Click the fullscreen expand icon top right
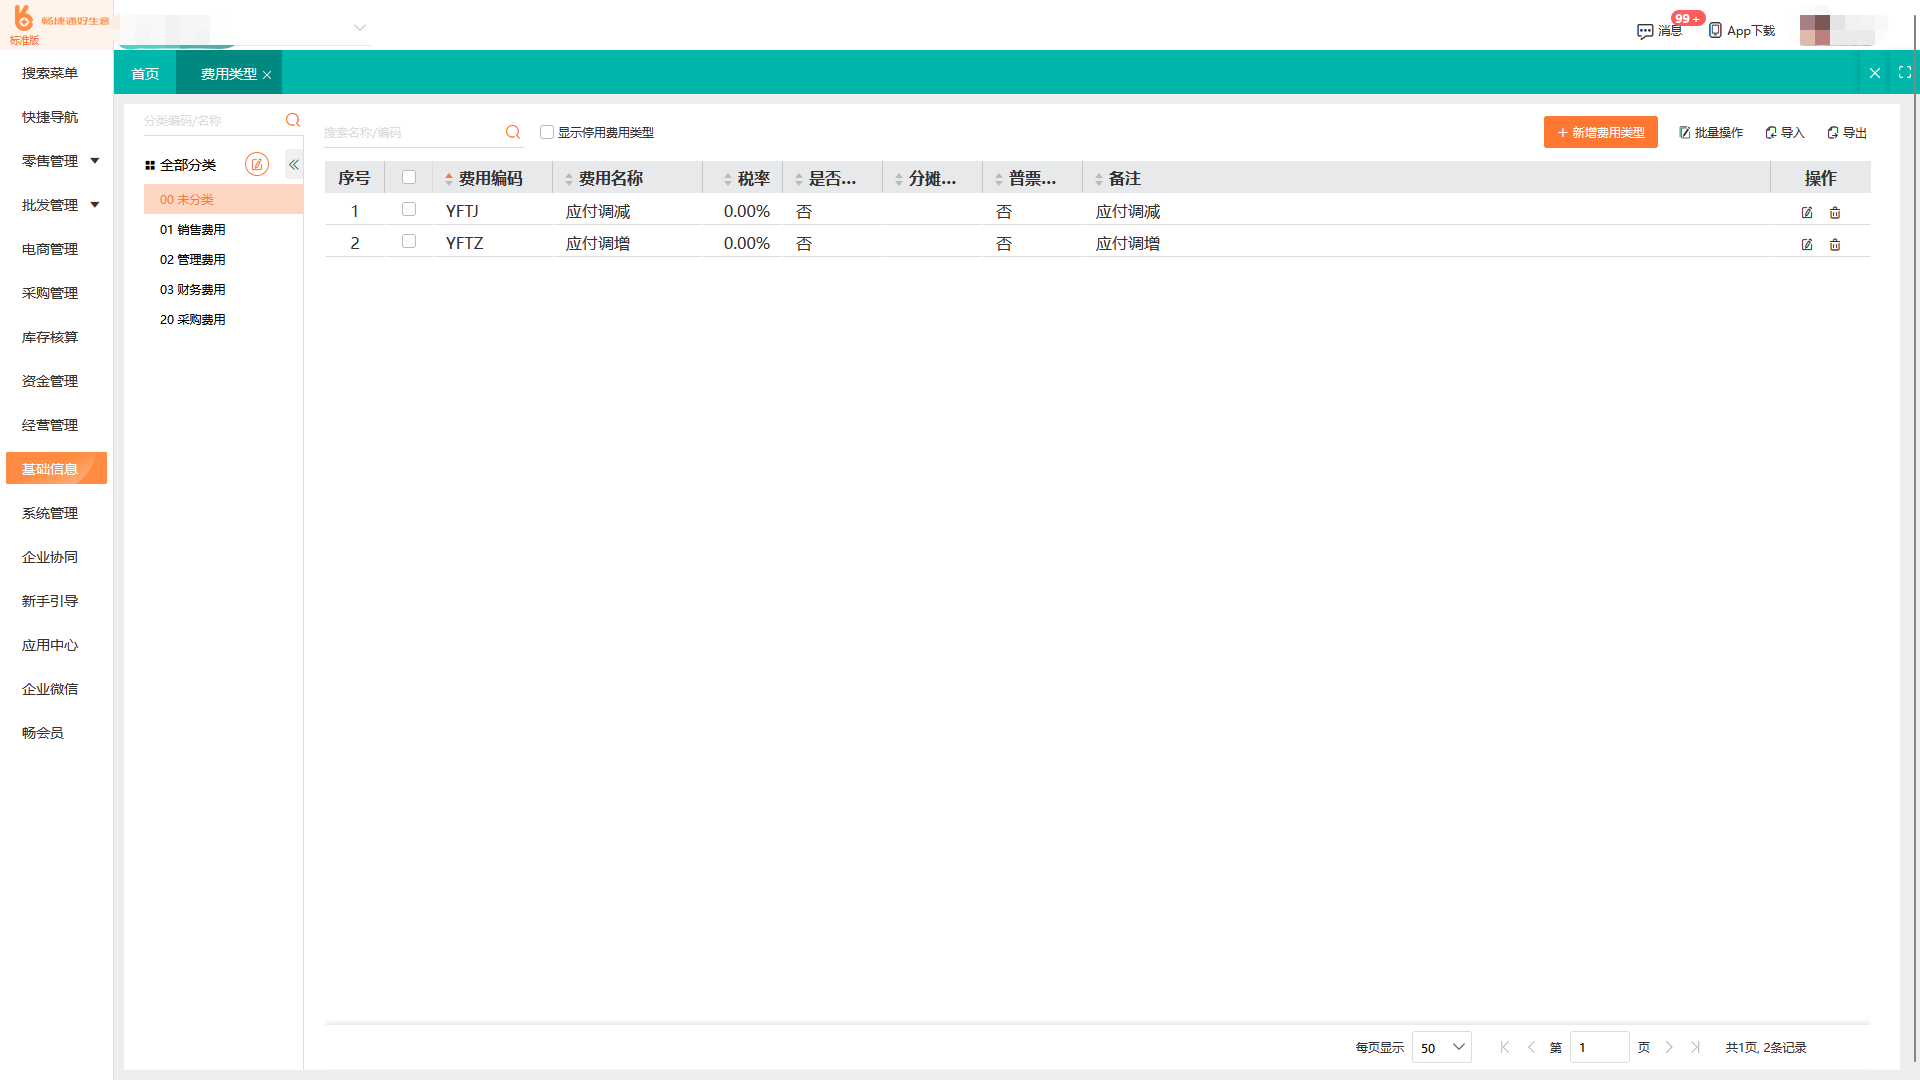Image resolution: width=1920 pixels, height=1080 pixels. pyautogui.click(x=1904, y=73)
